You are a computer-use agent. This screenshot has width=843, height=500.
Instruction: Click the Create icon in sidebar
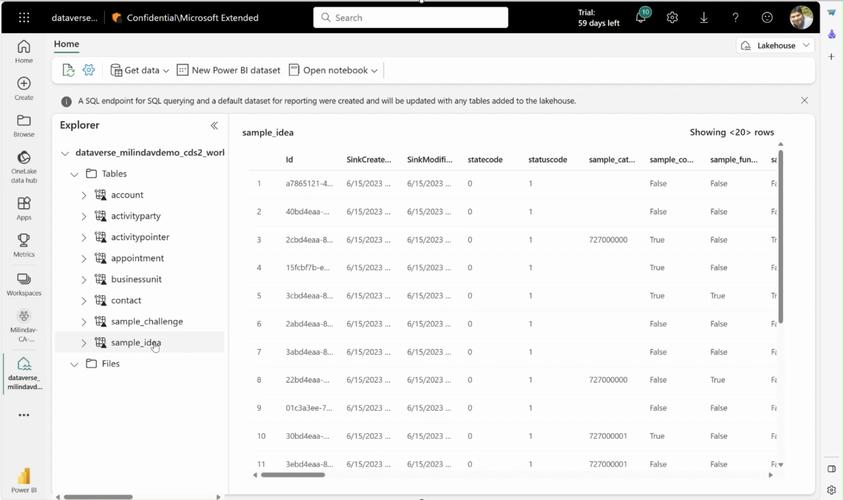click(24, 88)
